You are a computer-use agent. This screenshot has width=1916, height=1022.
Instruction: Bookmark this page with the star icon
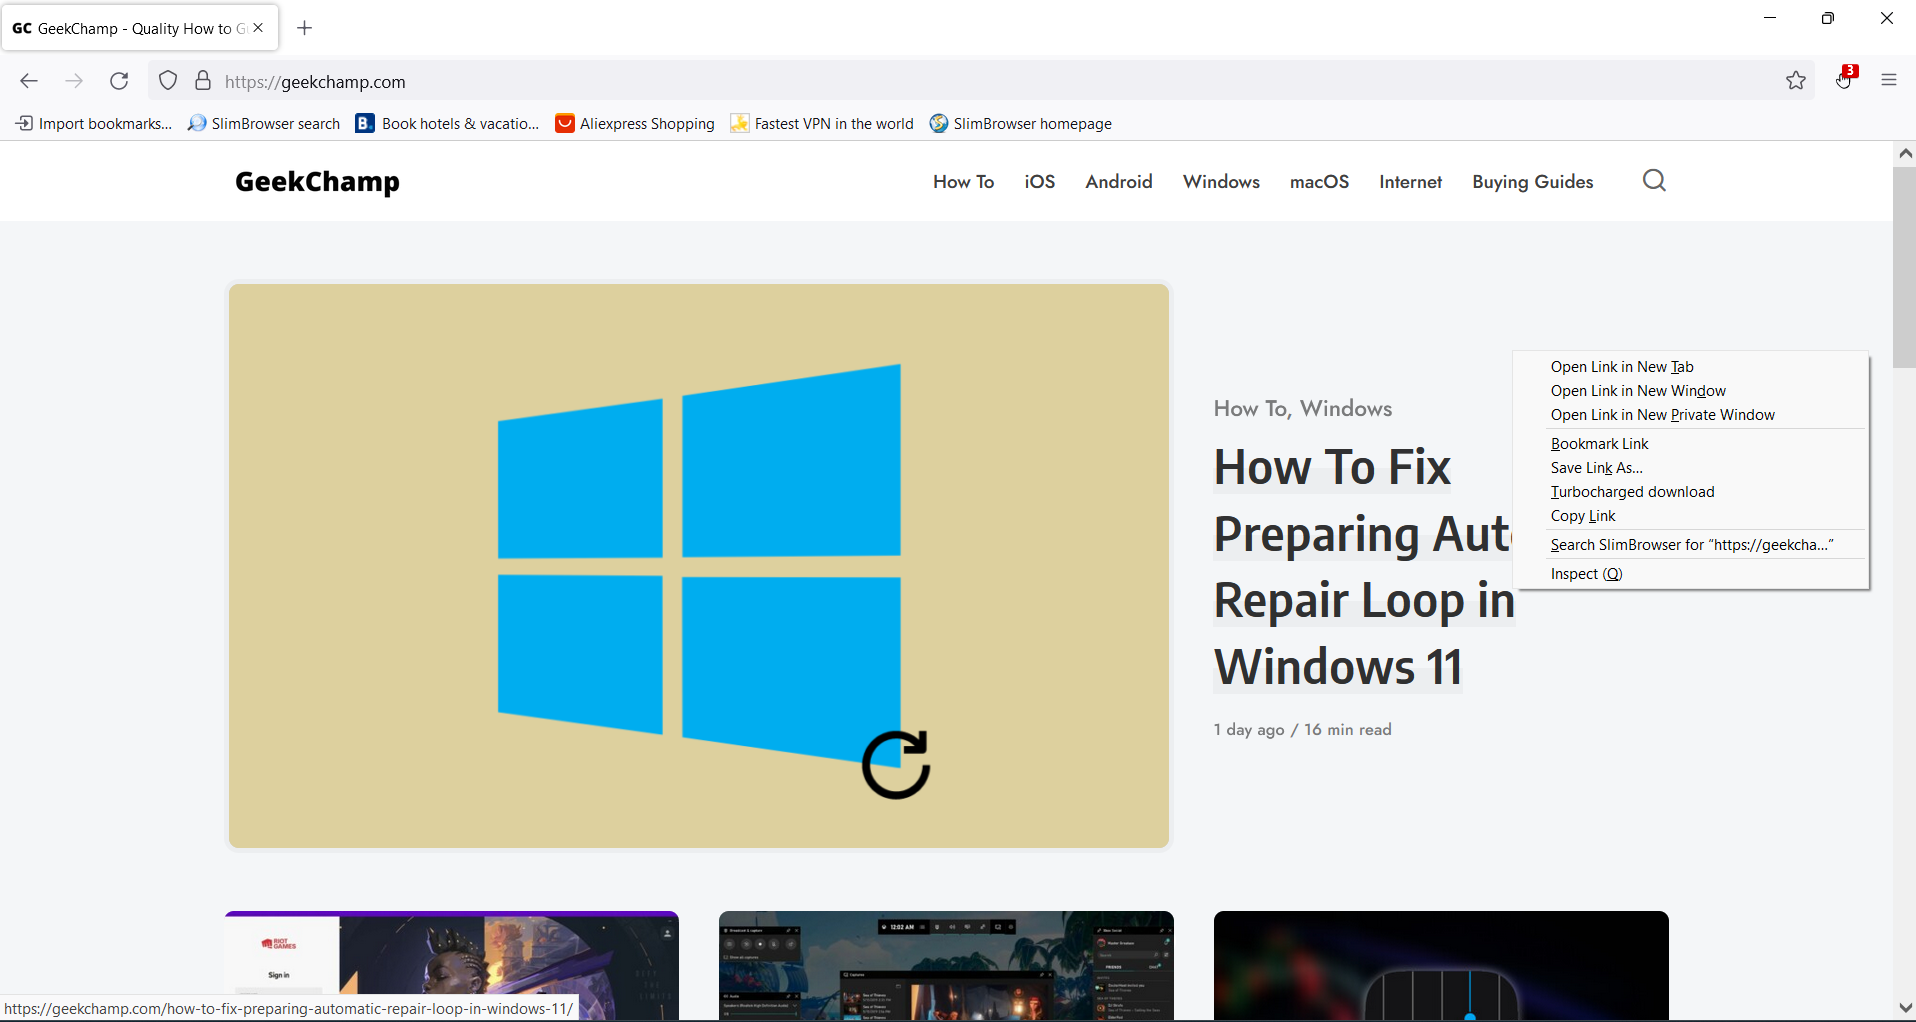[x=1796, y=81]
